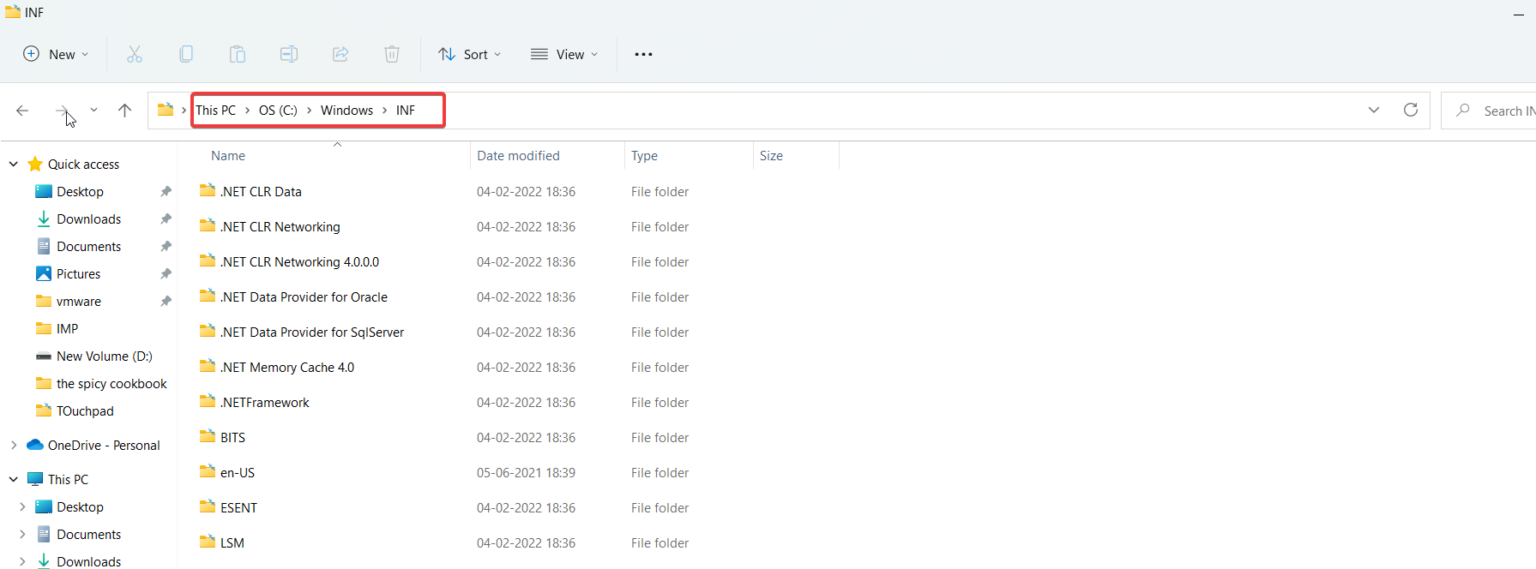The height and width of the screenshot is (569, 1536).
Task: Expand Desktop under This PC
Action: click(x=22, y=507)
